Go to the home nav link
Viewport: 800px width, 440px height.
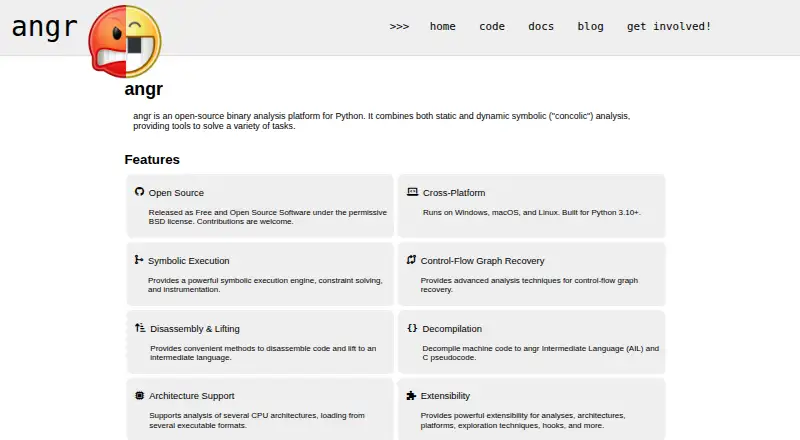442,27
